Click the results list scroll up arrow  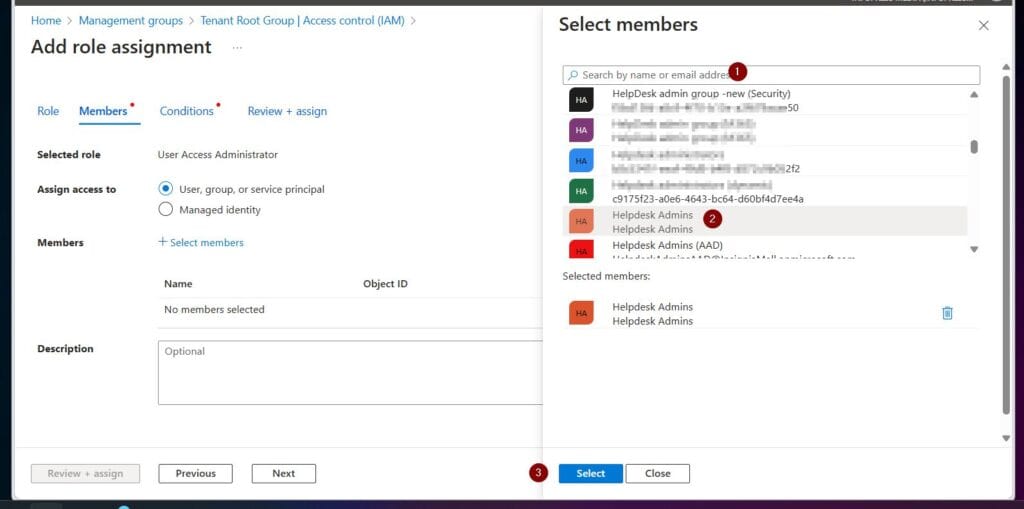[974, 95]
